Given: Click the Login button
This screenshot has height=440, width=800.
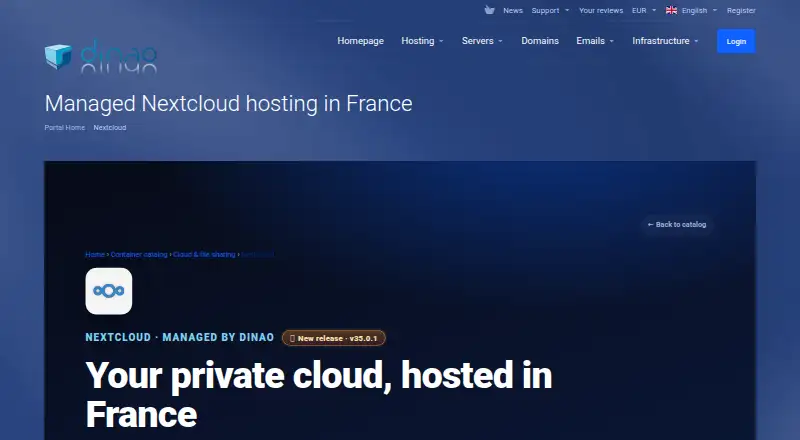Looking at the screenshot, I should tap(736, 41).
